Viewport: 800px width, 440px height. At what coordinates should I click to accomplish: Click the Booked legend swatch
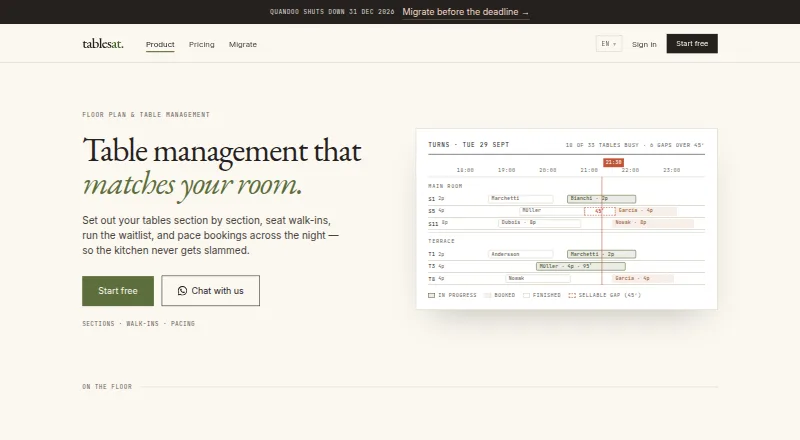(487, 295)
